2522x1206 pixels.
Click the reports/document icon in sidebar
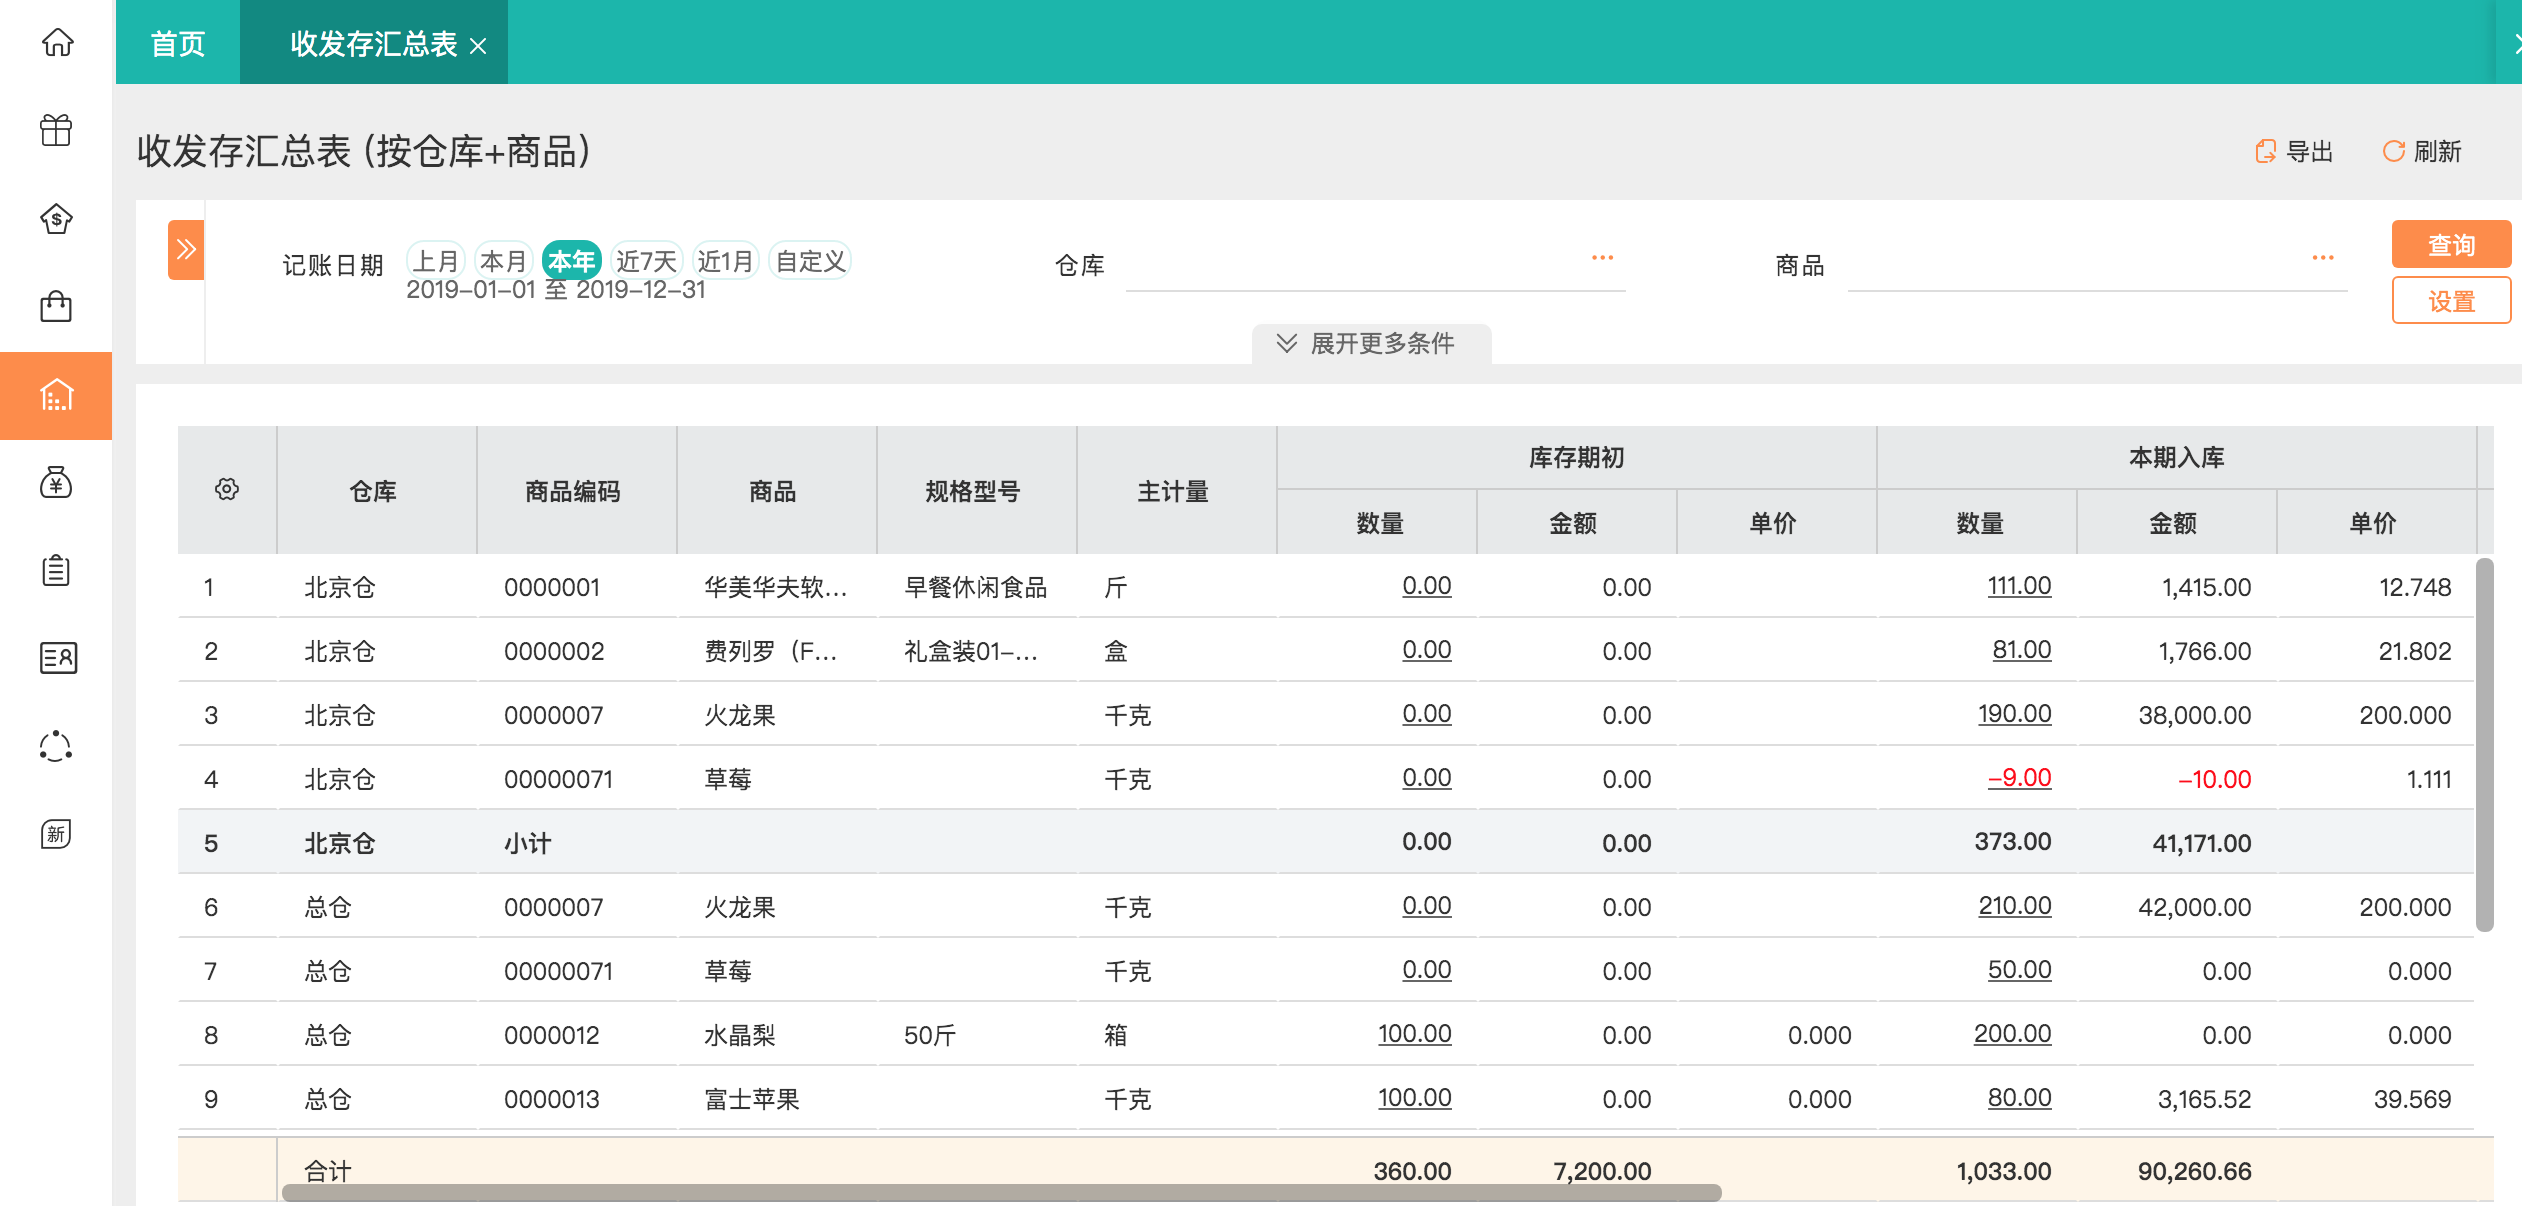coord(58,569)
